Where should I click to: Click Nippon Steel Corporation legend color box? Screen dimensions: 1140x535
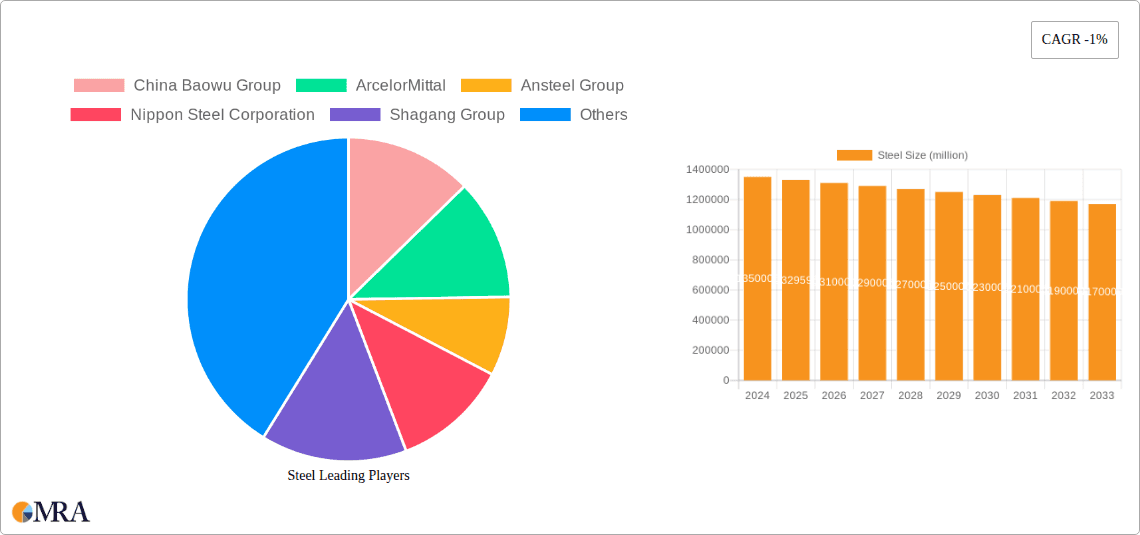click(96, 114)
